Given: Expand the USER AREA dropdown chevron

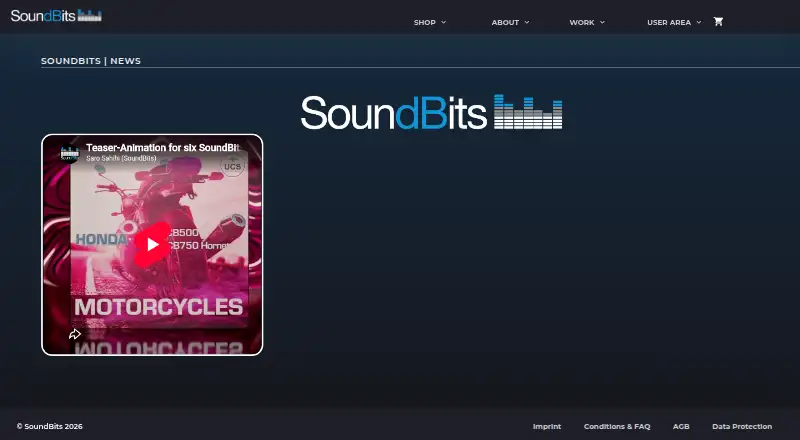Looking at the screenshot, I should [699, 22].
